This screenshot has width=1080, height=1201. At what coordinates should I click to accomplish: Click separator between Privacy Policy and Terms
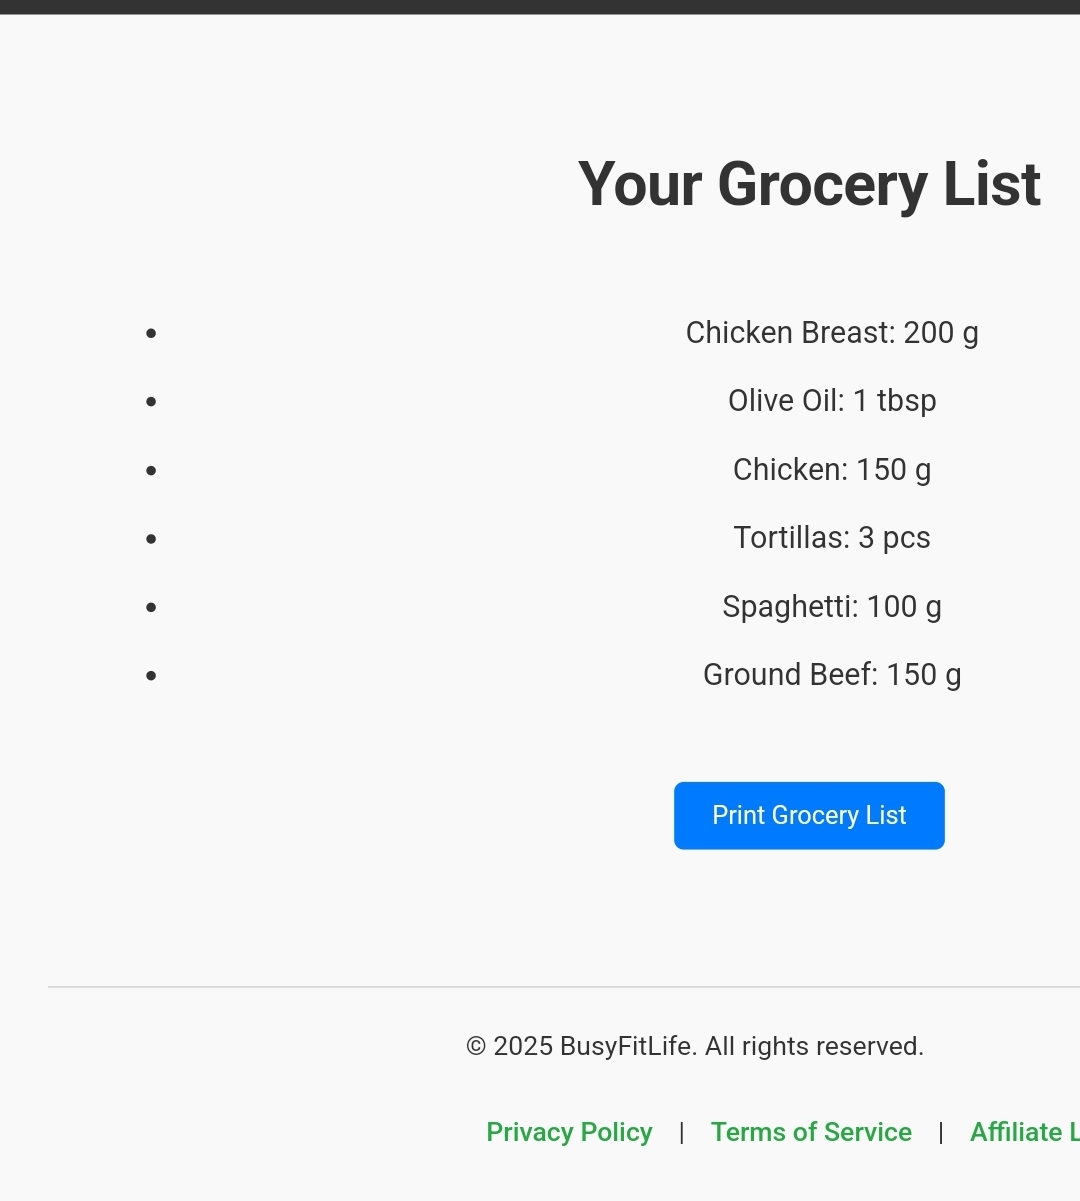coord(682,1132)
